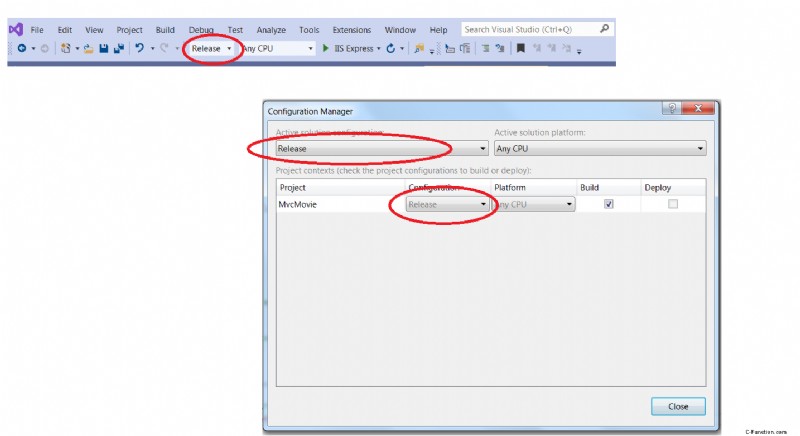Viewport: 800px width, 436px height.
Task: Uncheck the Build checkbox for MvcMovie
Action: tap(609, 204)
